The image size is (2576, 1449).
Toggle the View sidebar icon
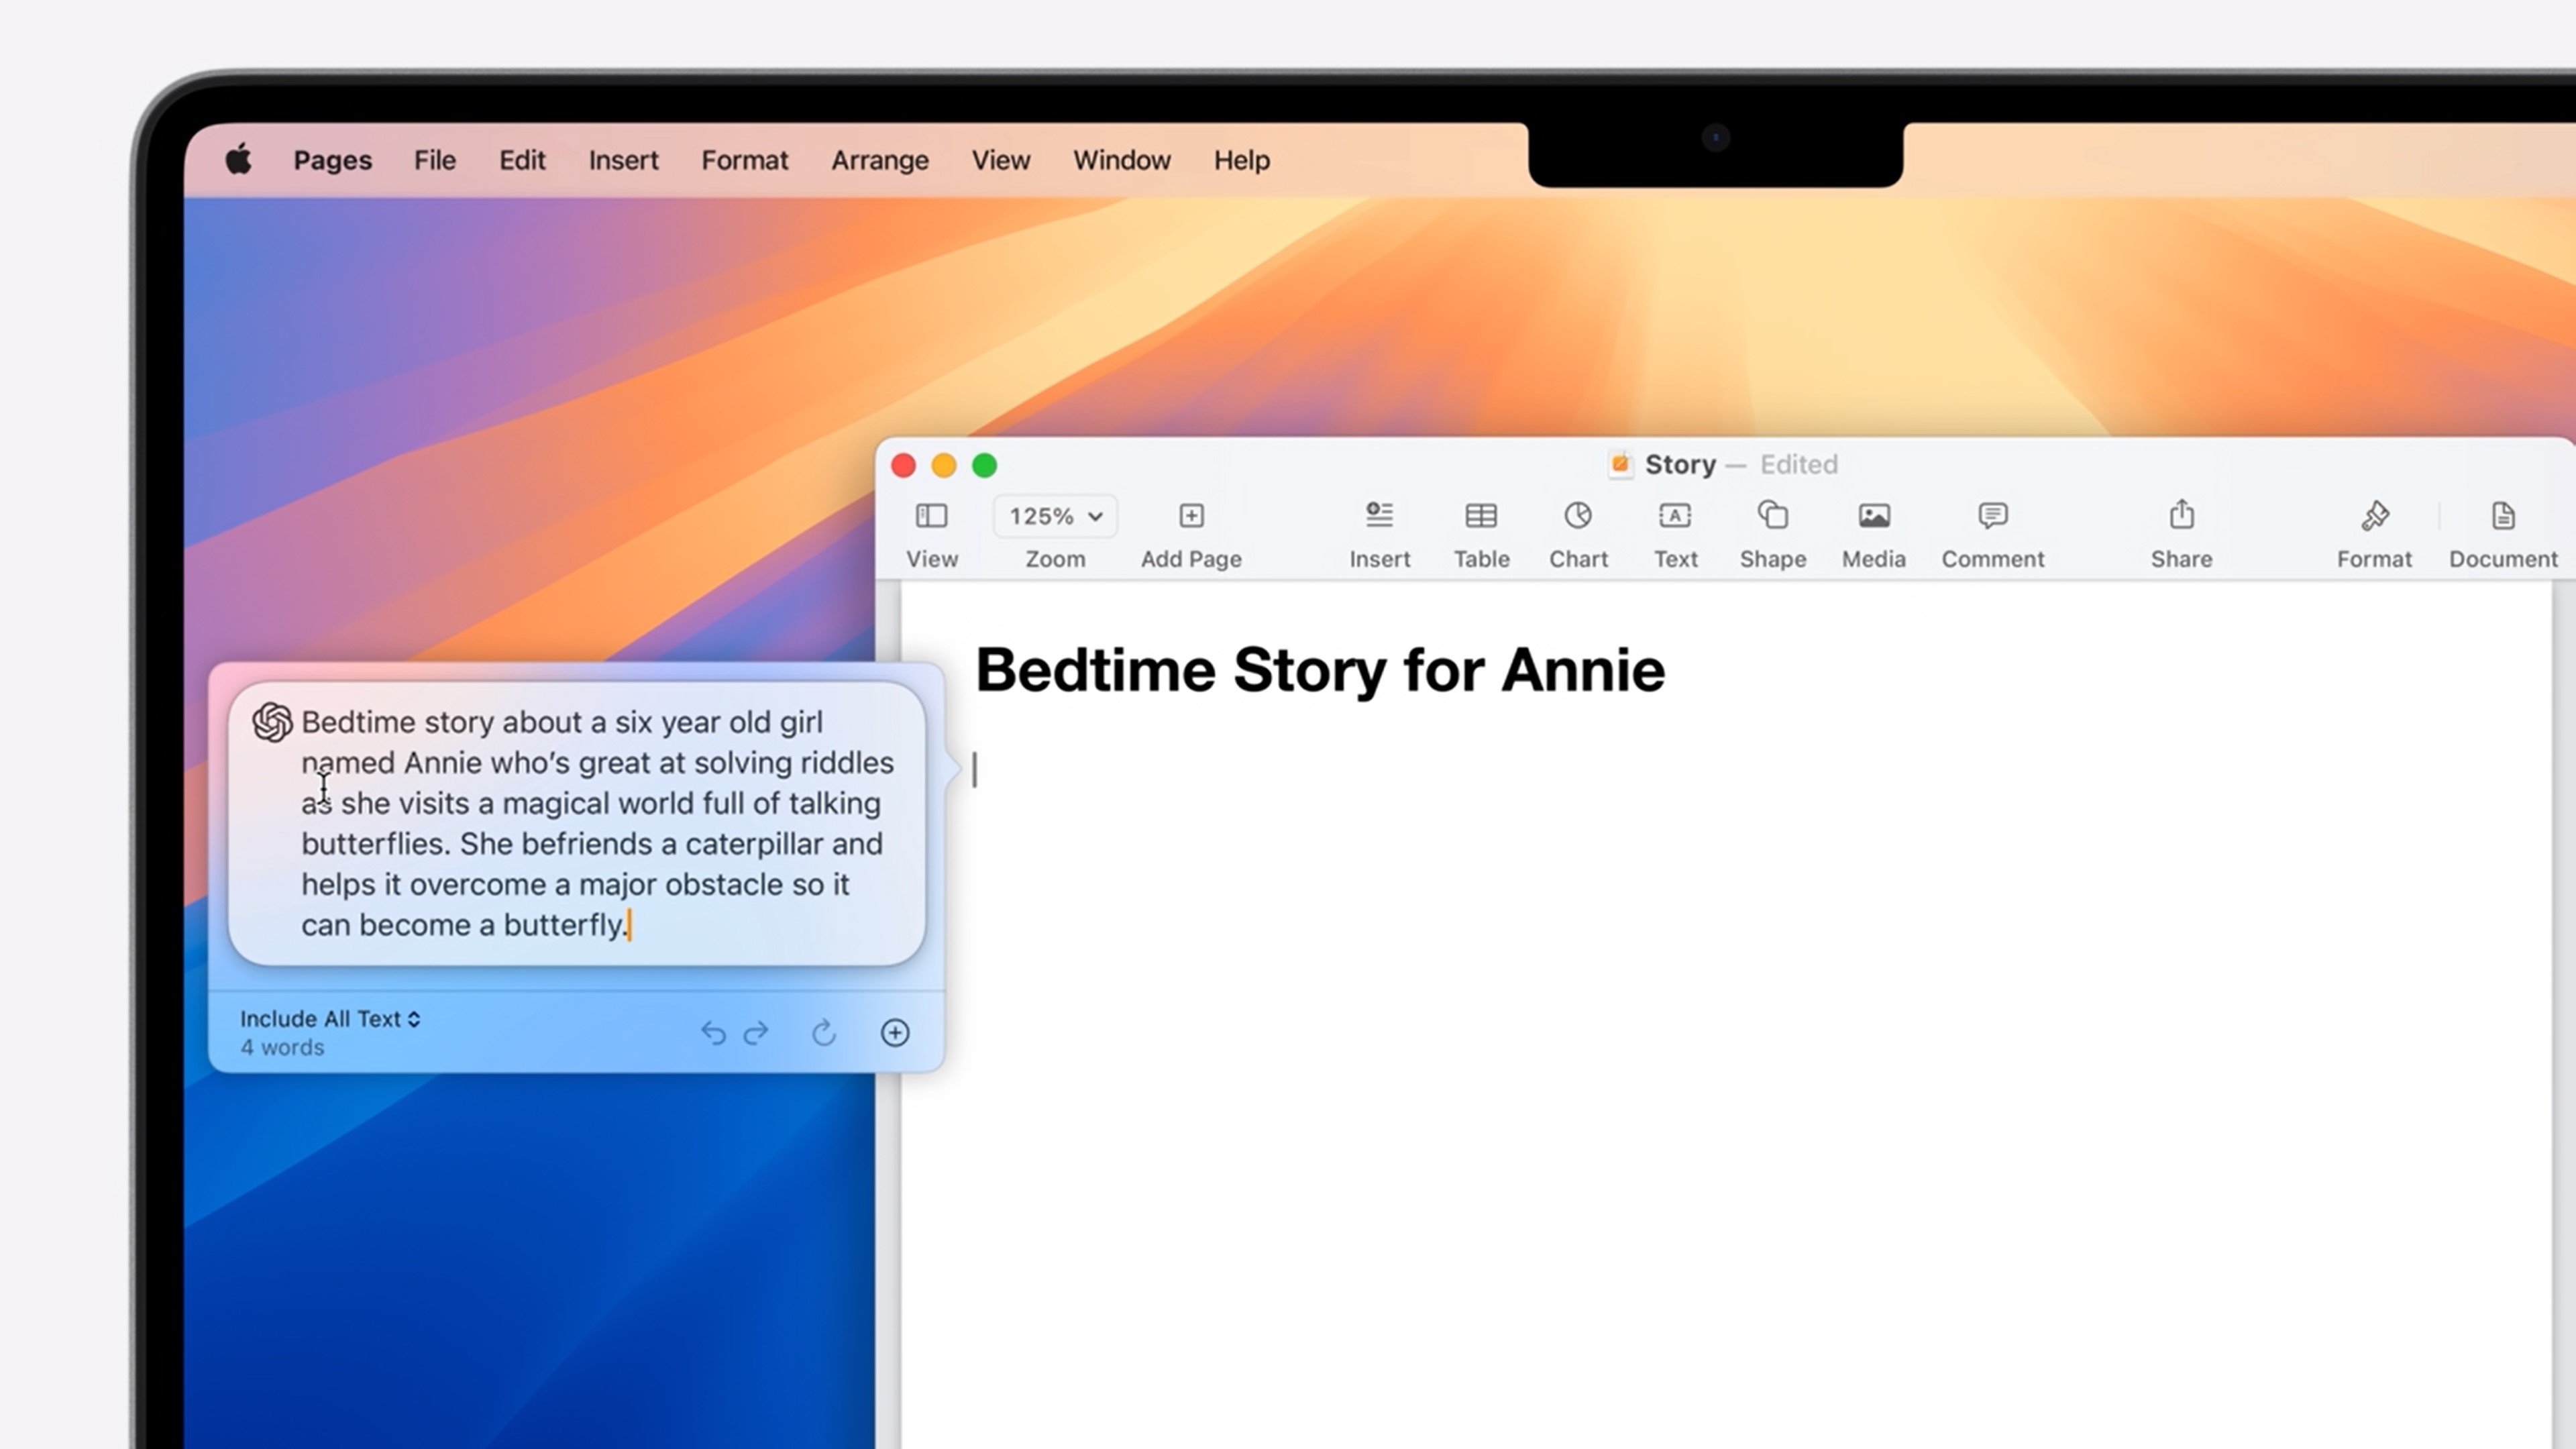pos(932,515)
